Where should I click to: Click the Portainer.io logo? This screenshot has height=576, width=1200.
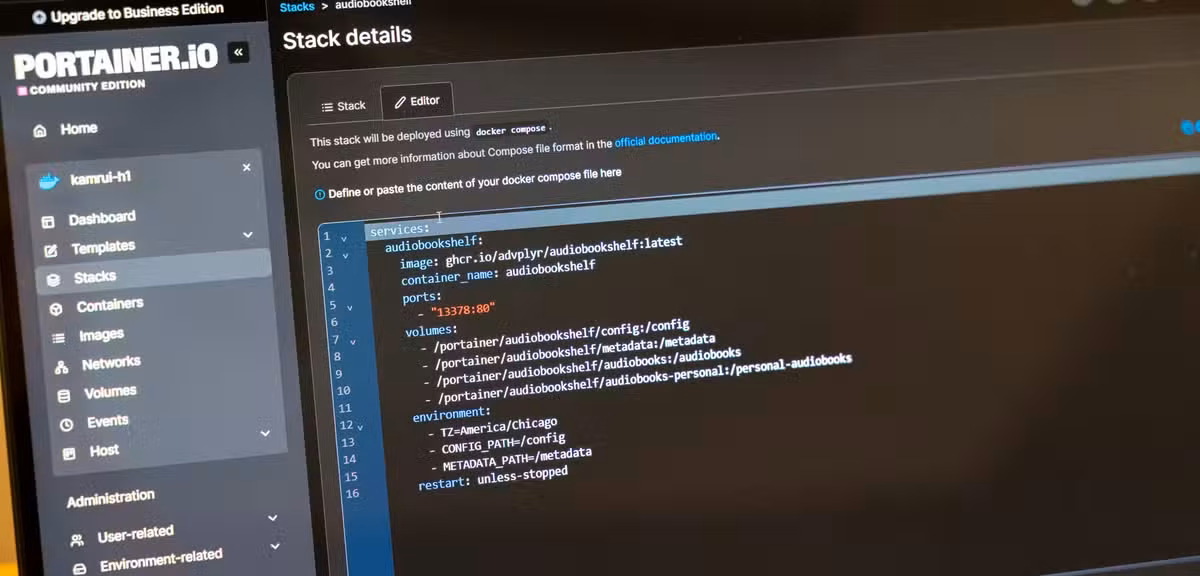(x=115, y=64)
